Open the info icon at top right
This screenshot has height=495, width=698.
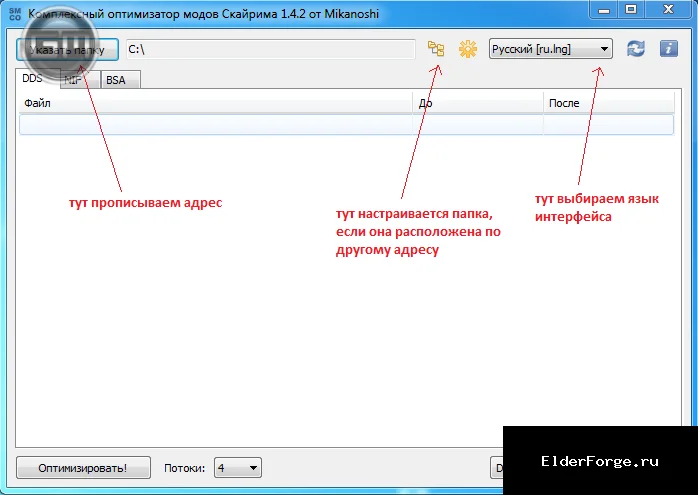coord(668,49)
